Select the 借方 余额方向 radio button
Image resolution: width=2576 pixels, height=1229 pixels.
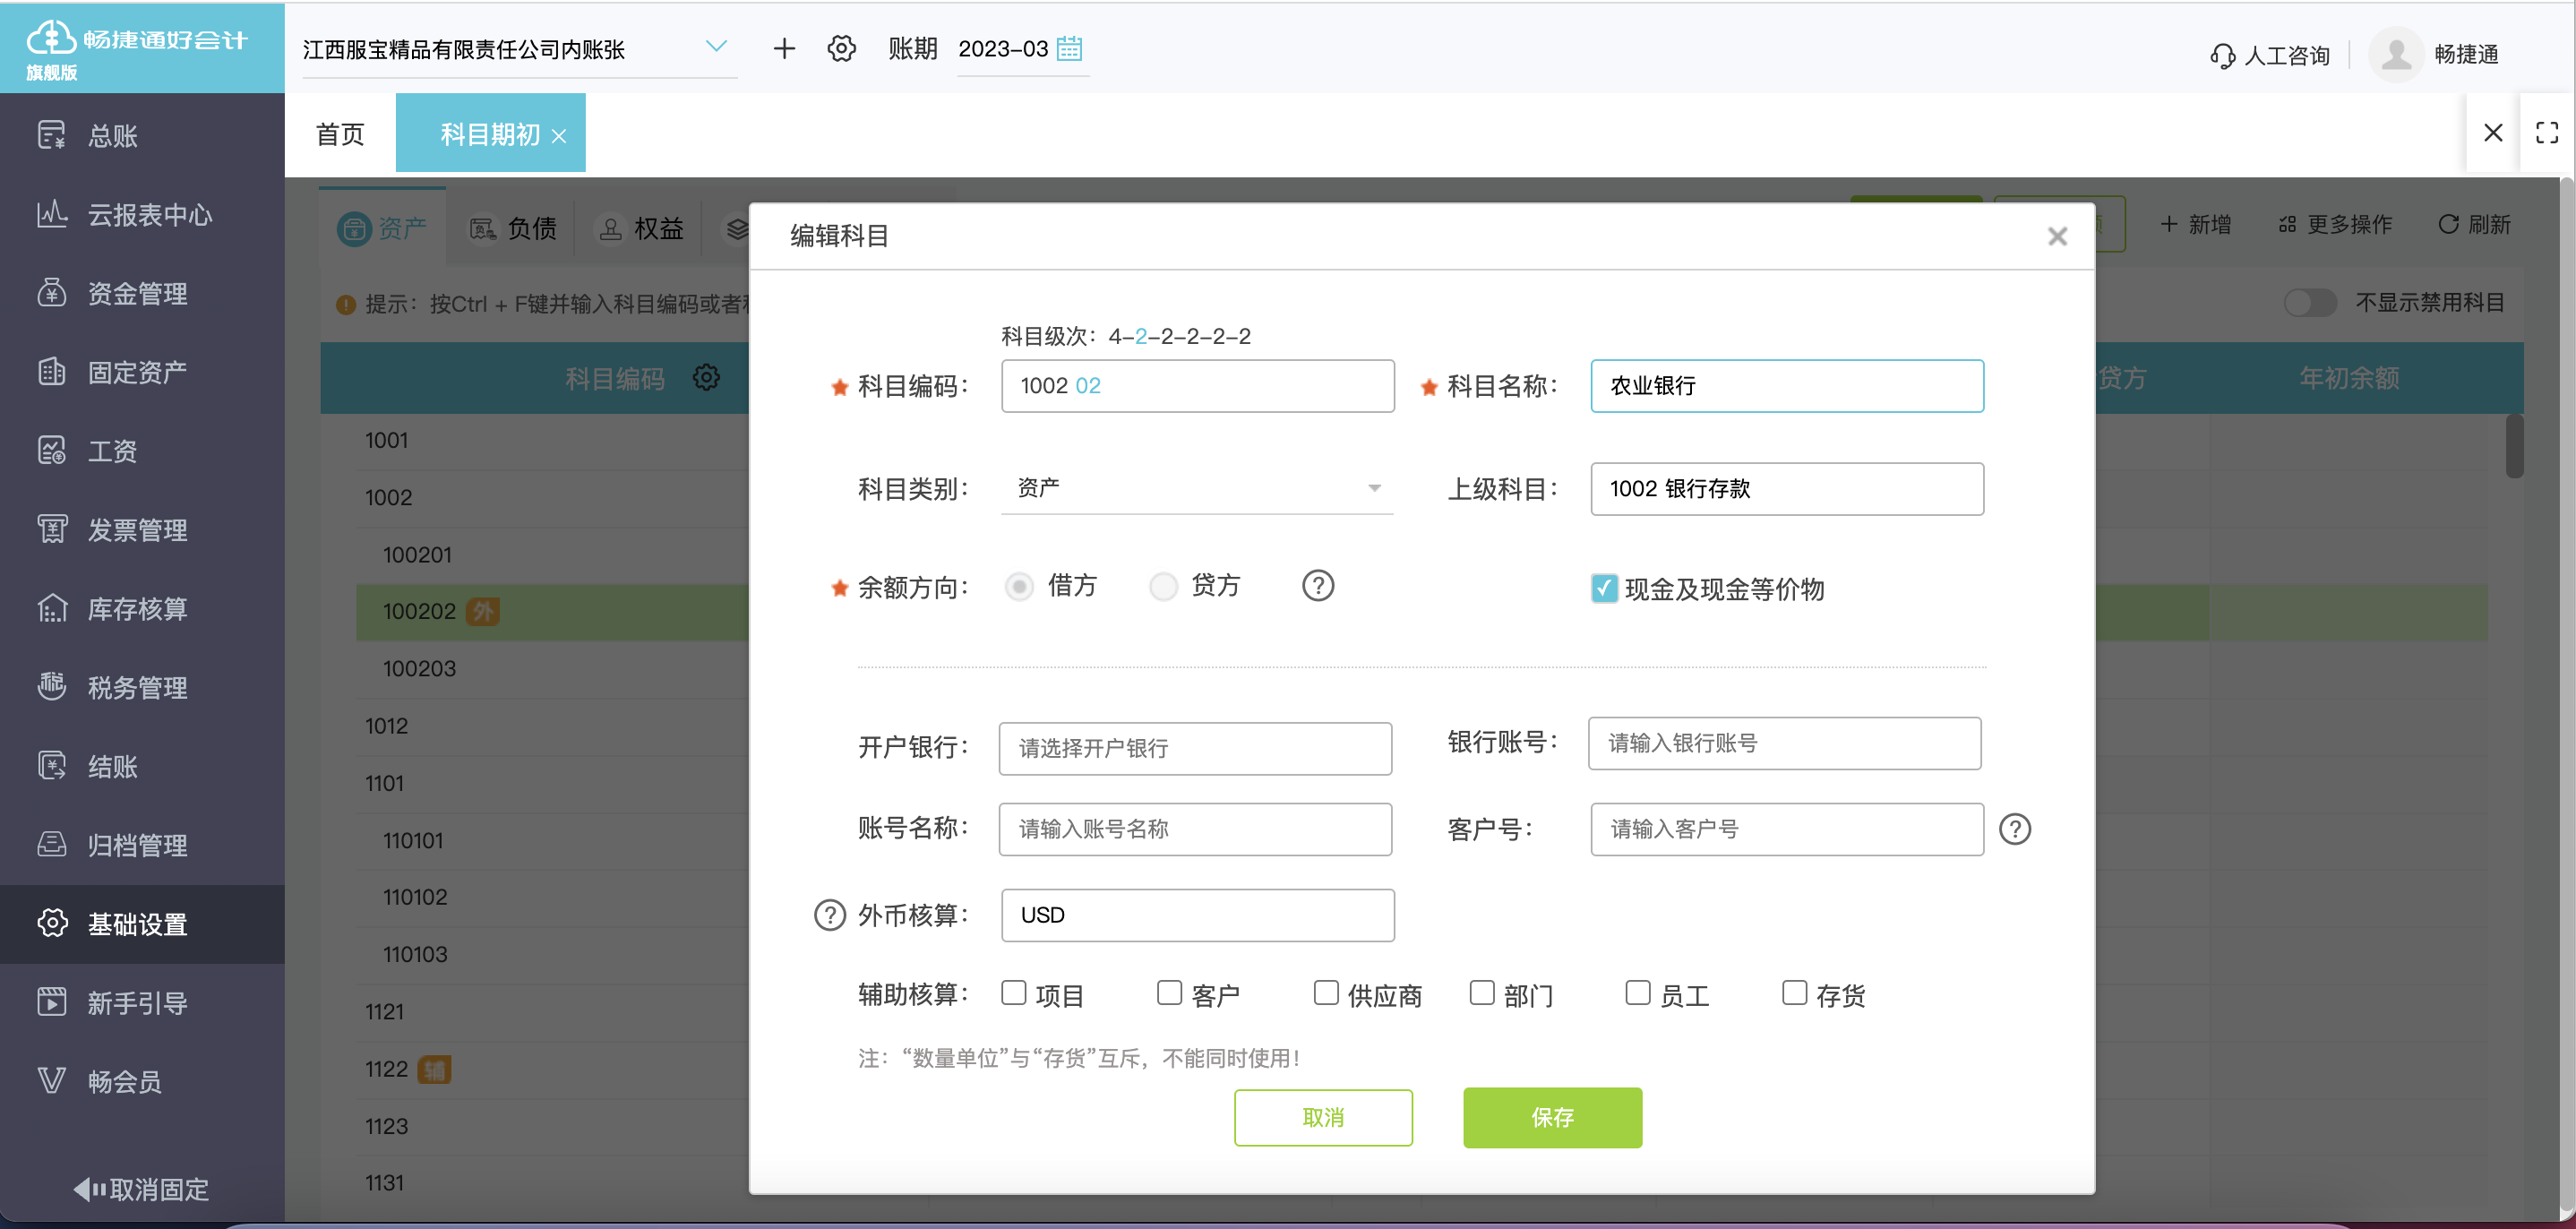[x=1022, y=587]
